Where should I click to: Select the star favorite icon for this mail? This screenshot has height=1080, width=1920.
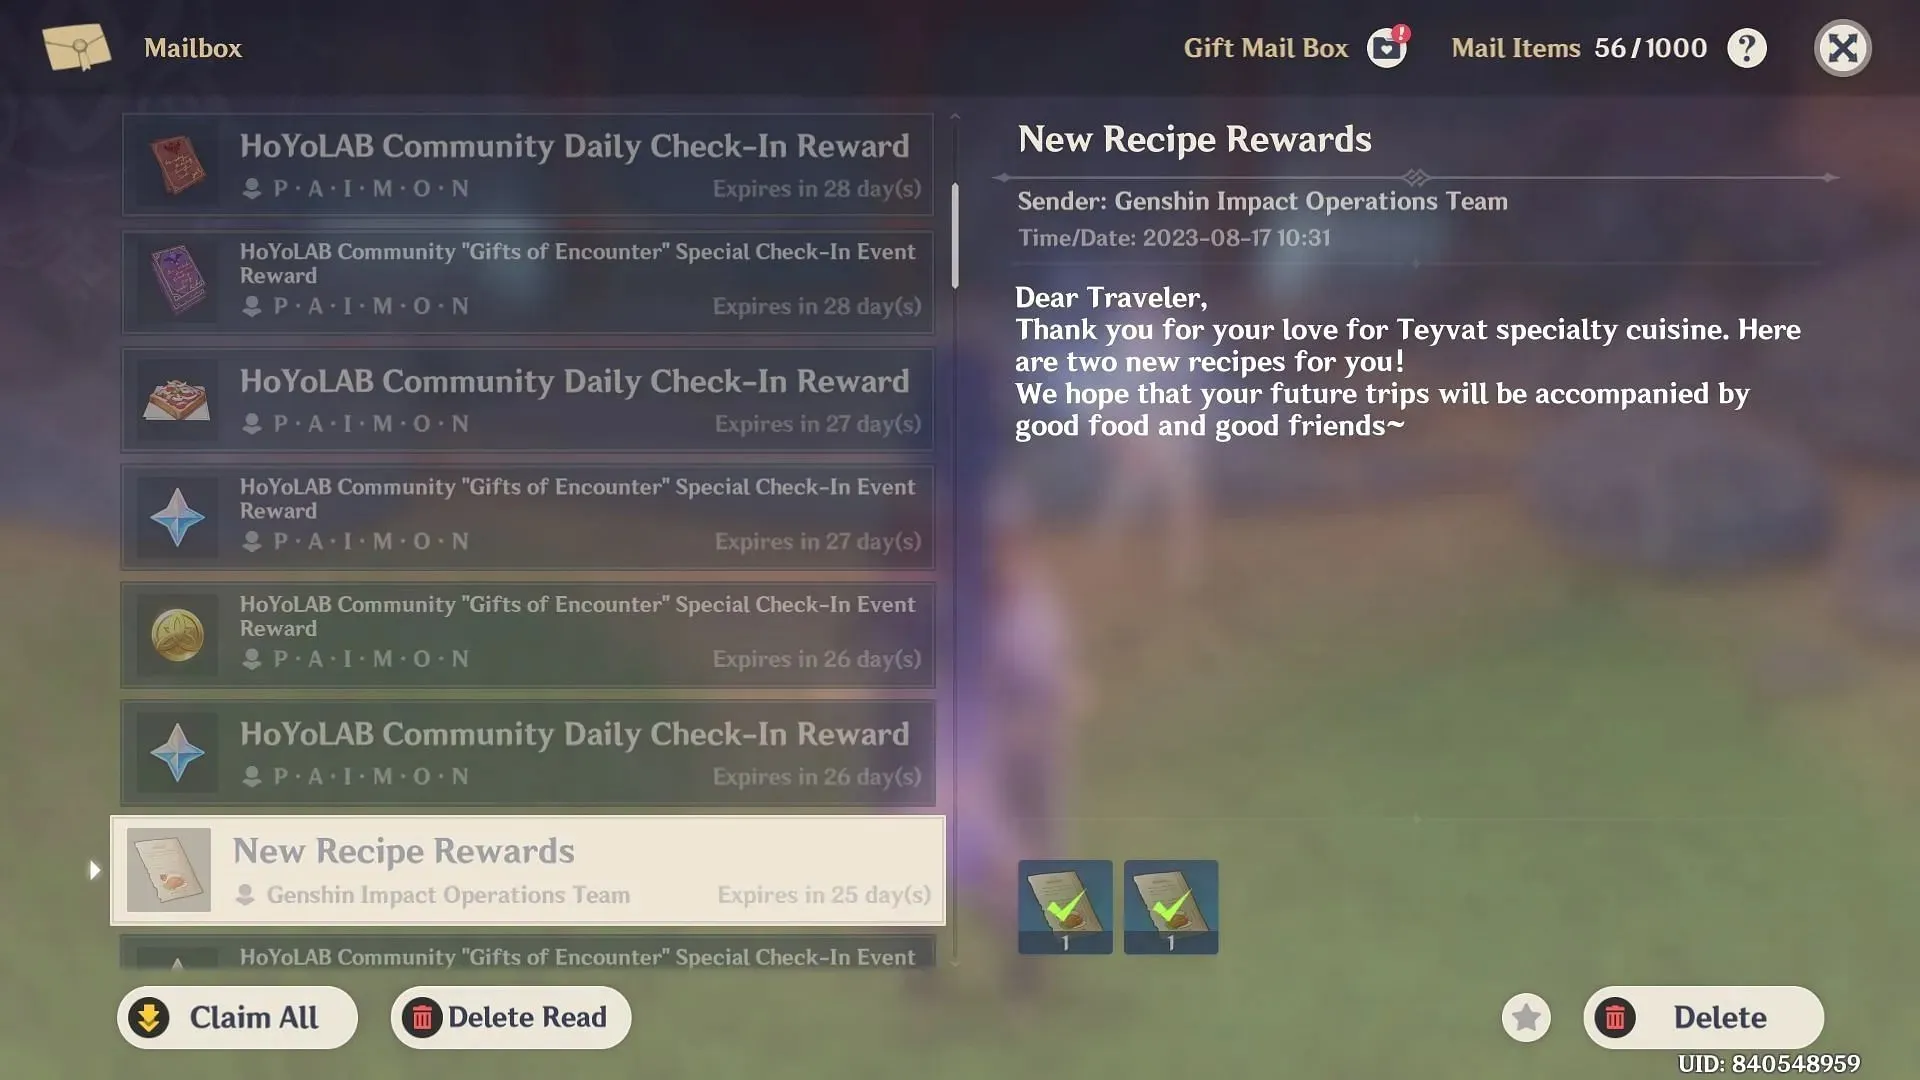1528,1017
